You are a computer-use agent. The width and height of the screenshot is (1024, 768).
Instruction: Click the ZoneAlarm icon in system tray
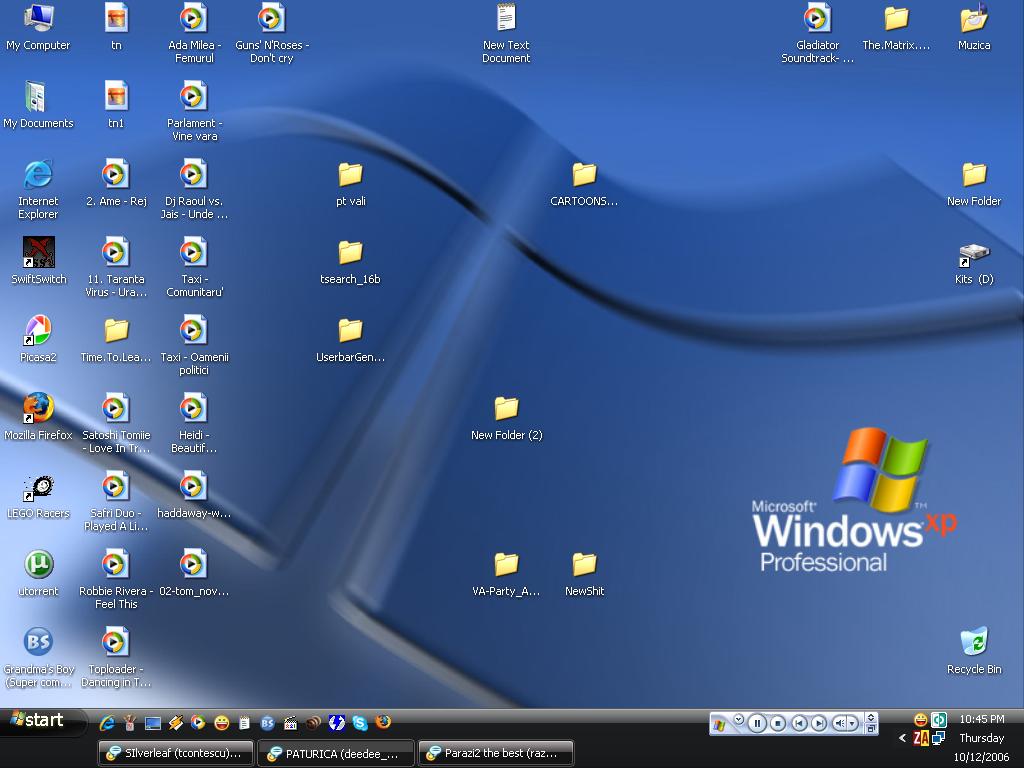coord(921,739)
